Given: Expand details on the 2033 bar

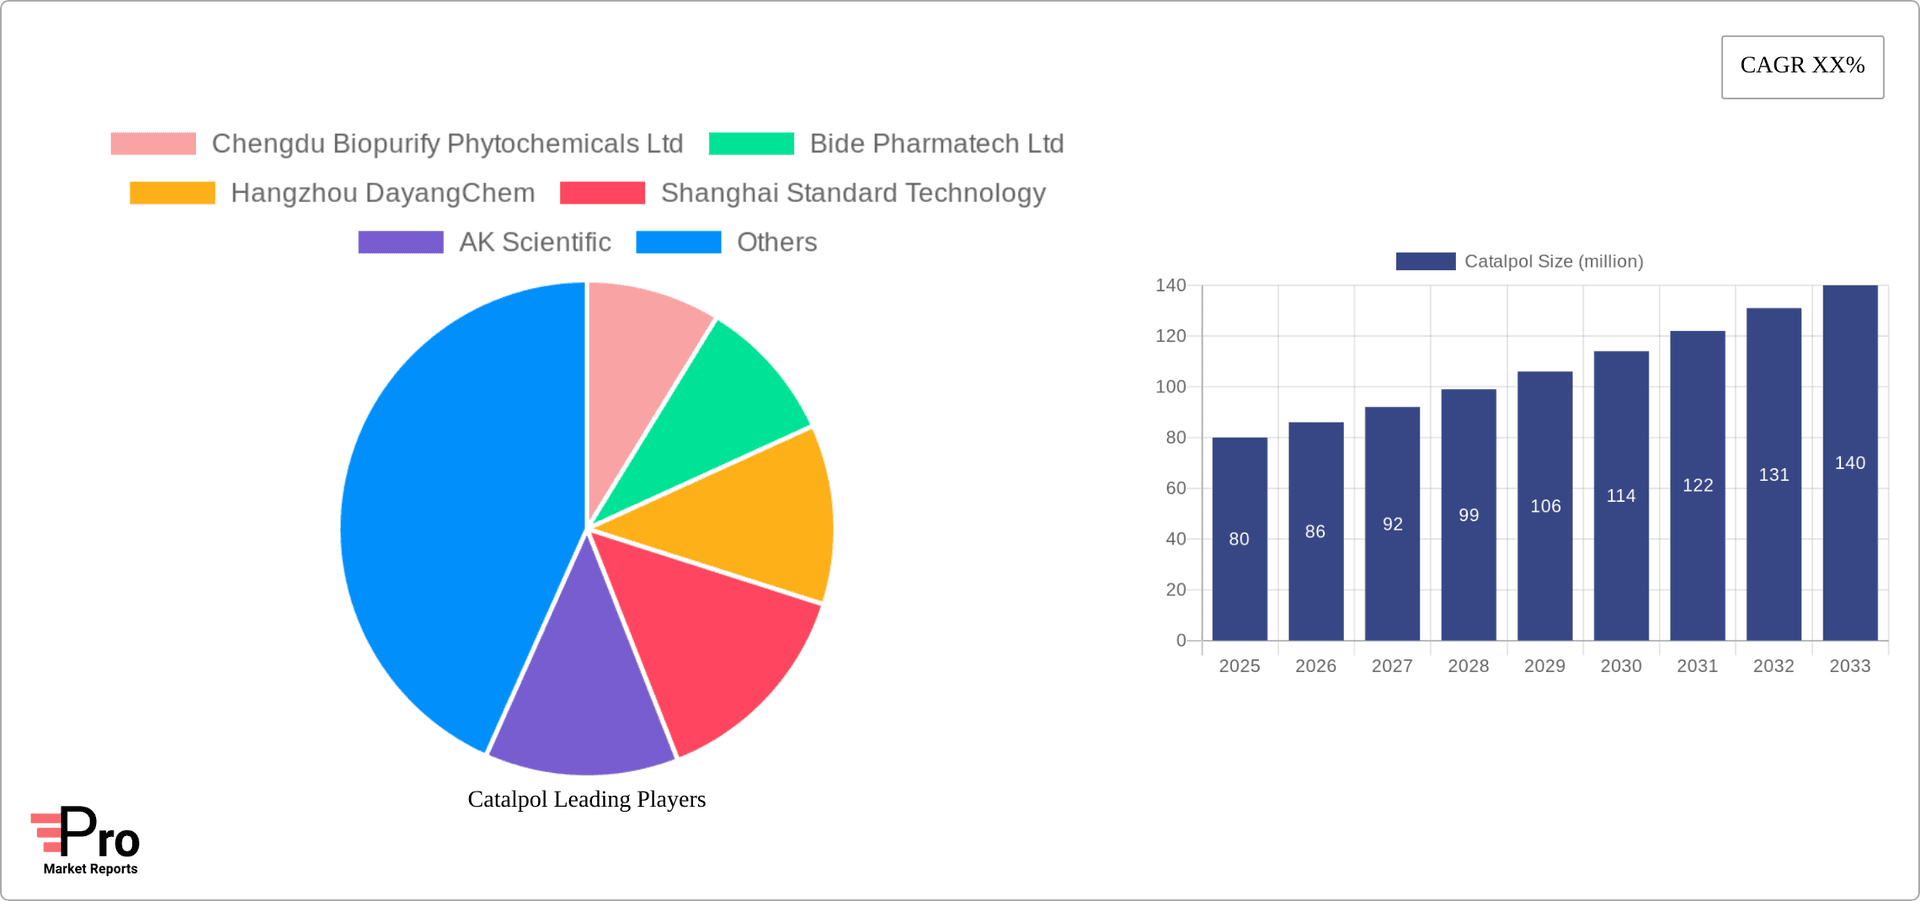Looking at the screenshot, I should click(1849, 462).
